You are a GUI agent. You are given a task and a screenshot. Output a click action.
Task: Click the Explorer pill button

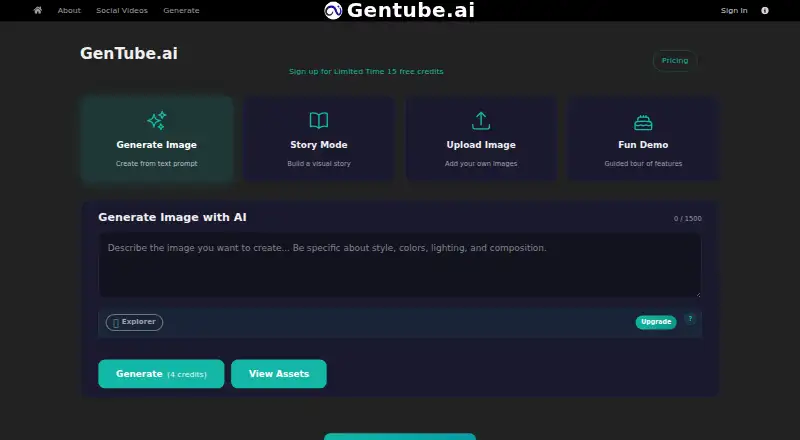134,322
